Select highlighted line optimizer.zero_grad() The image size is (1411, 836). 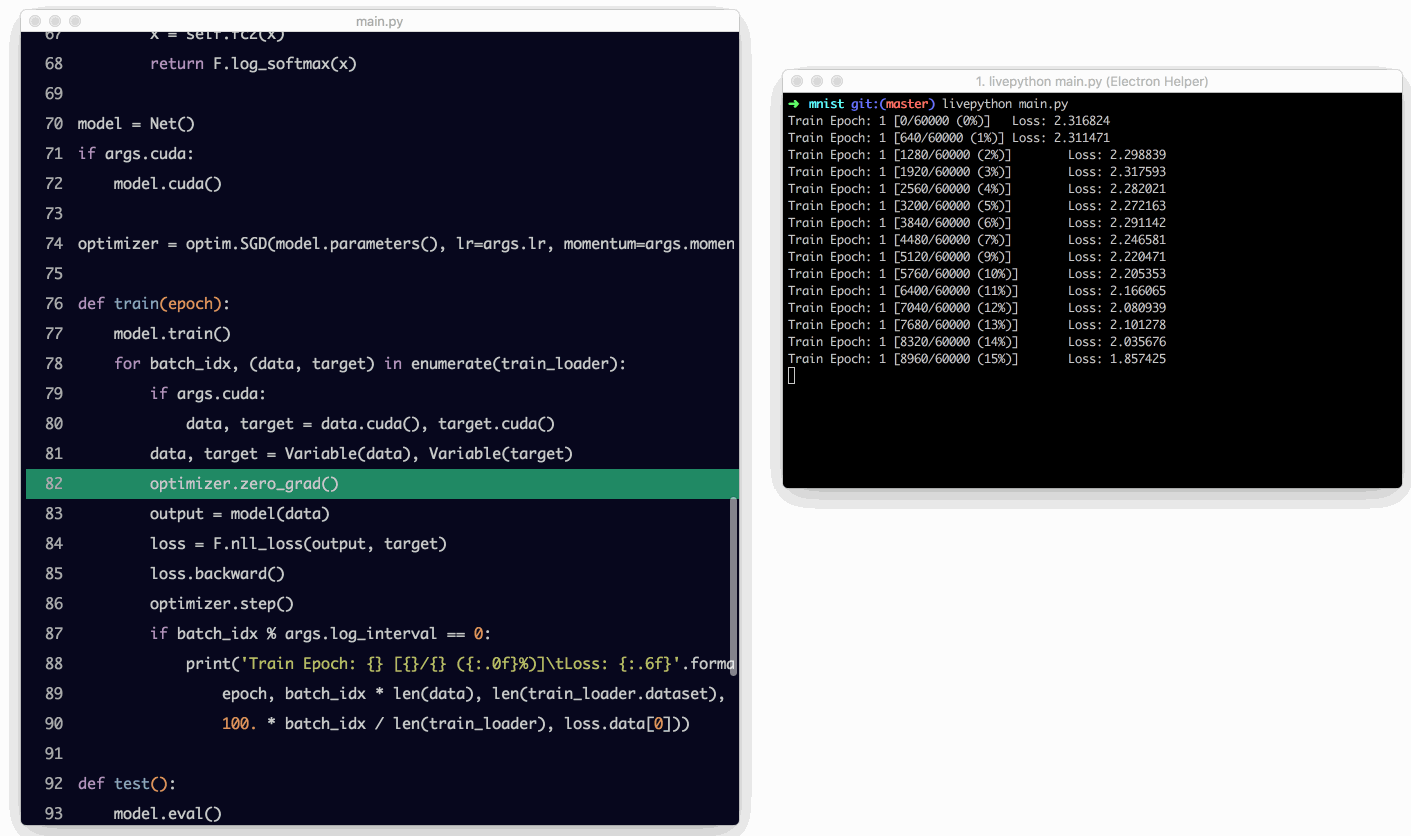coord(244,484)
